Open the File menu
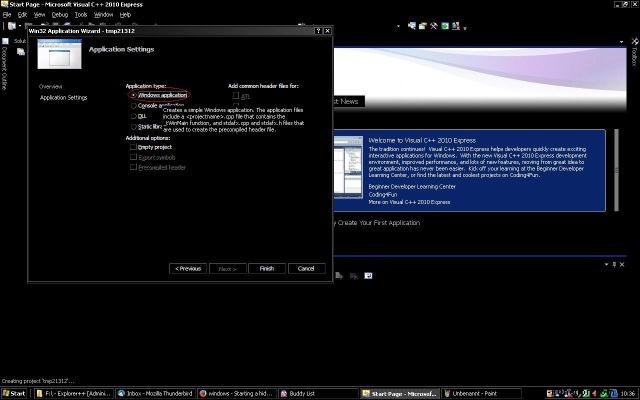The height and width of the screenshot is (400, 640). coord(8,15)
